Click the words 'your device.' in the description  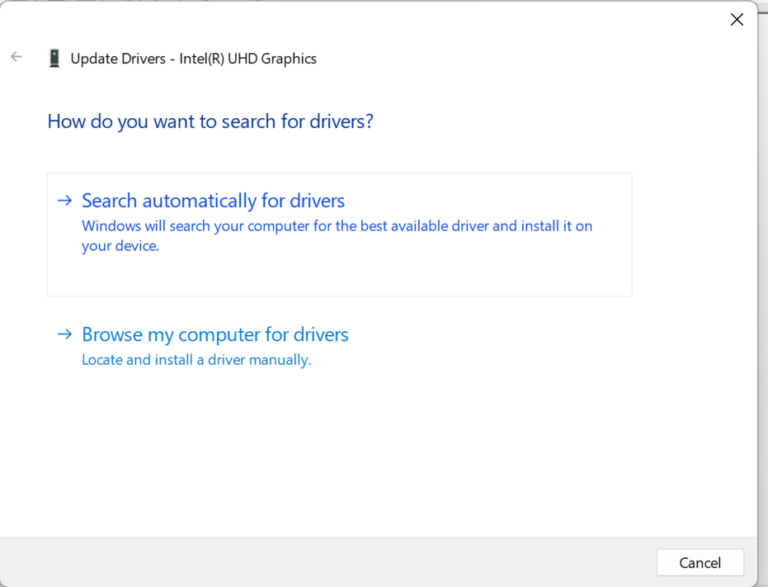pos(120,246)
